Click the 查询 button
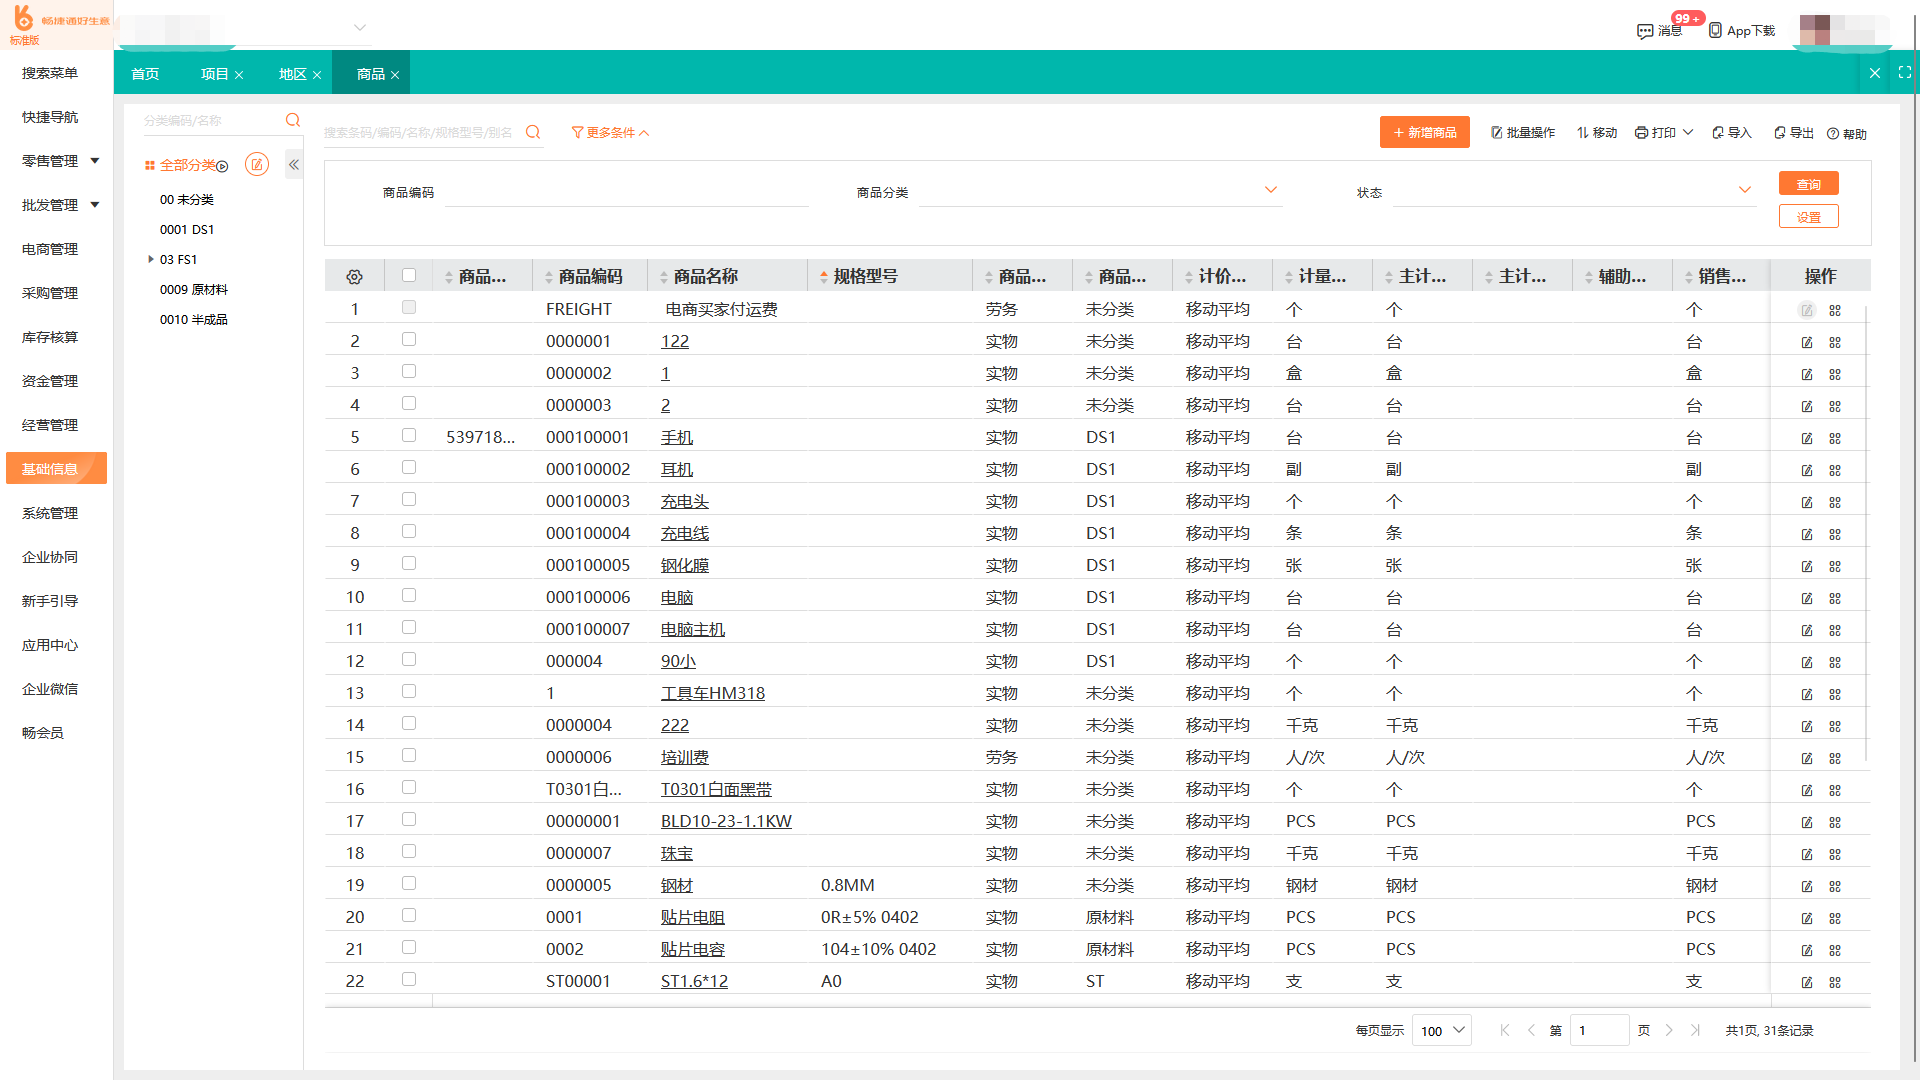This screenshot has width=1920, height=1080. pyautogui.click(x=1808, y=183)
